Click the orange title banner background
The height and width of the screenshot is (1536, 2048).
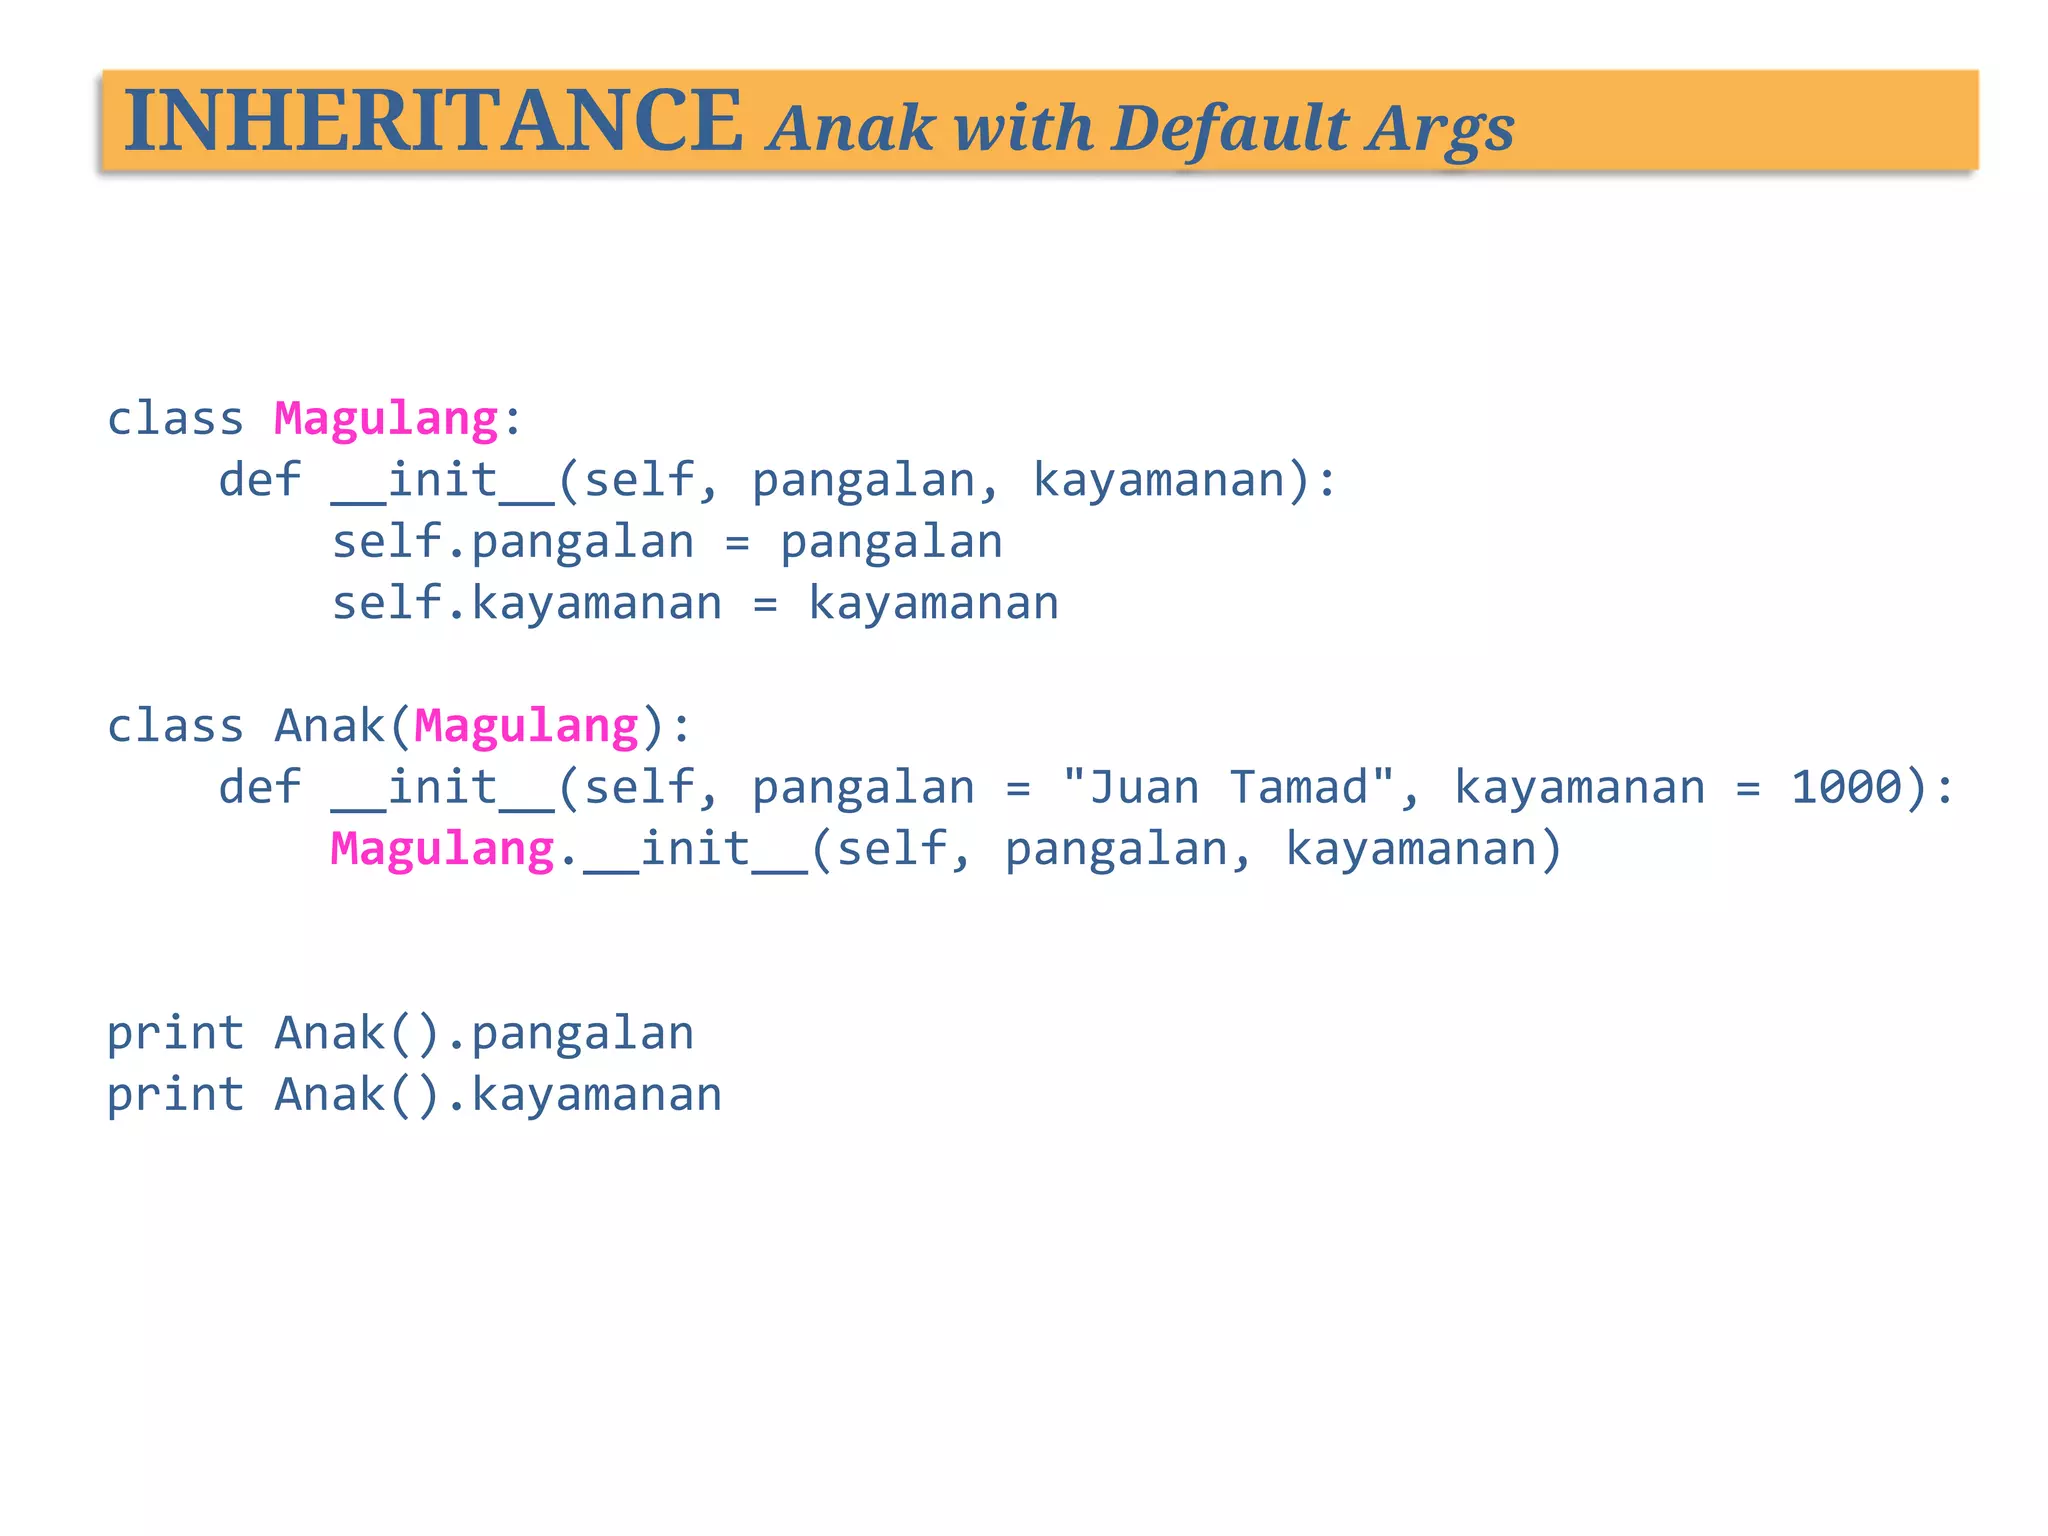pyautogui.click(x=1750, y=120)
